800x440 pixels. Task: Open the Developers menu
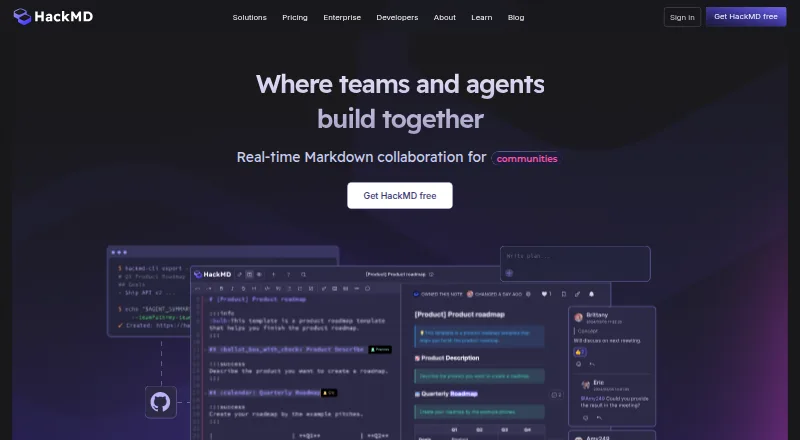pyautogui.click(x=397, y=17)
